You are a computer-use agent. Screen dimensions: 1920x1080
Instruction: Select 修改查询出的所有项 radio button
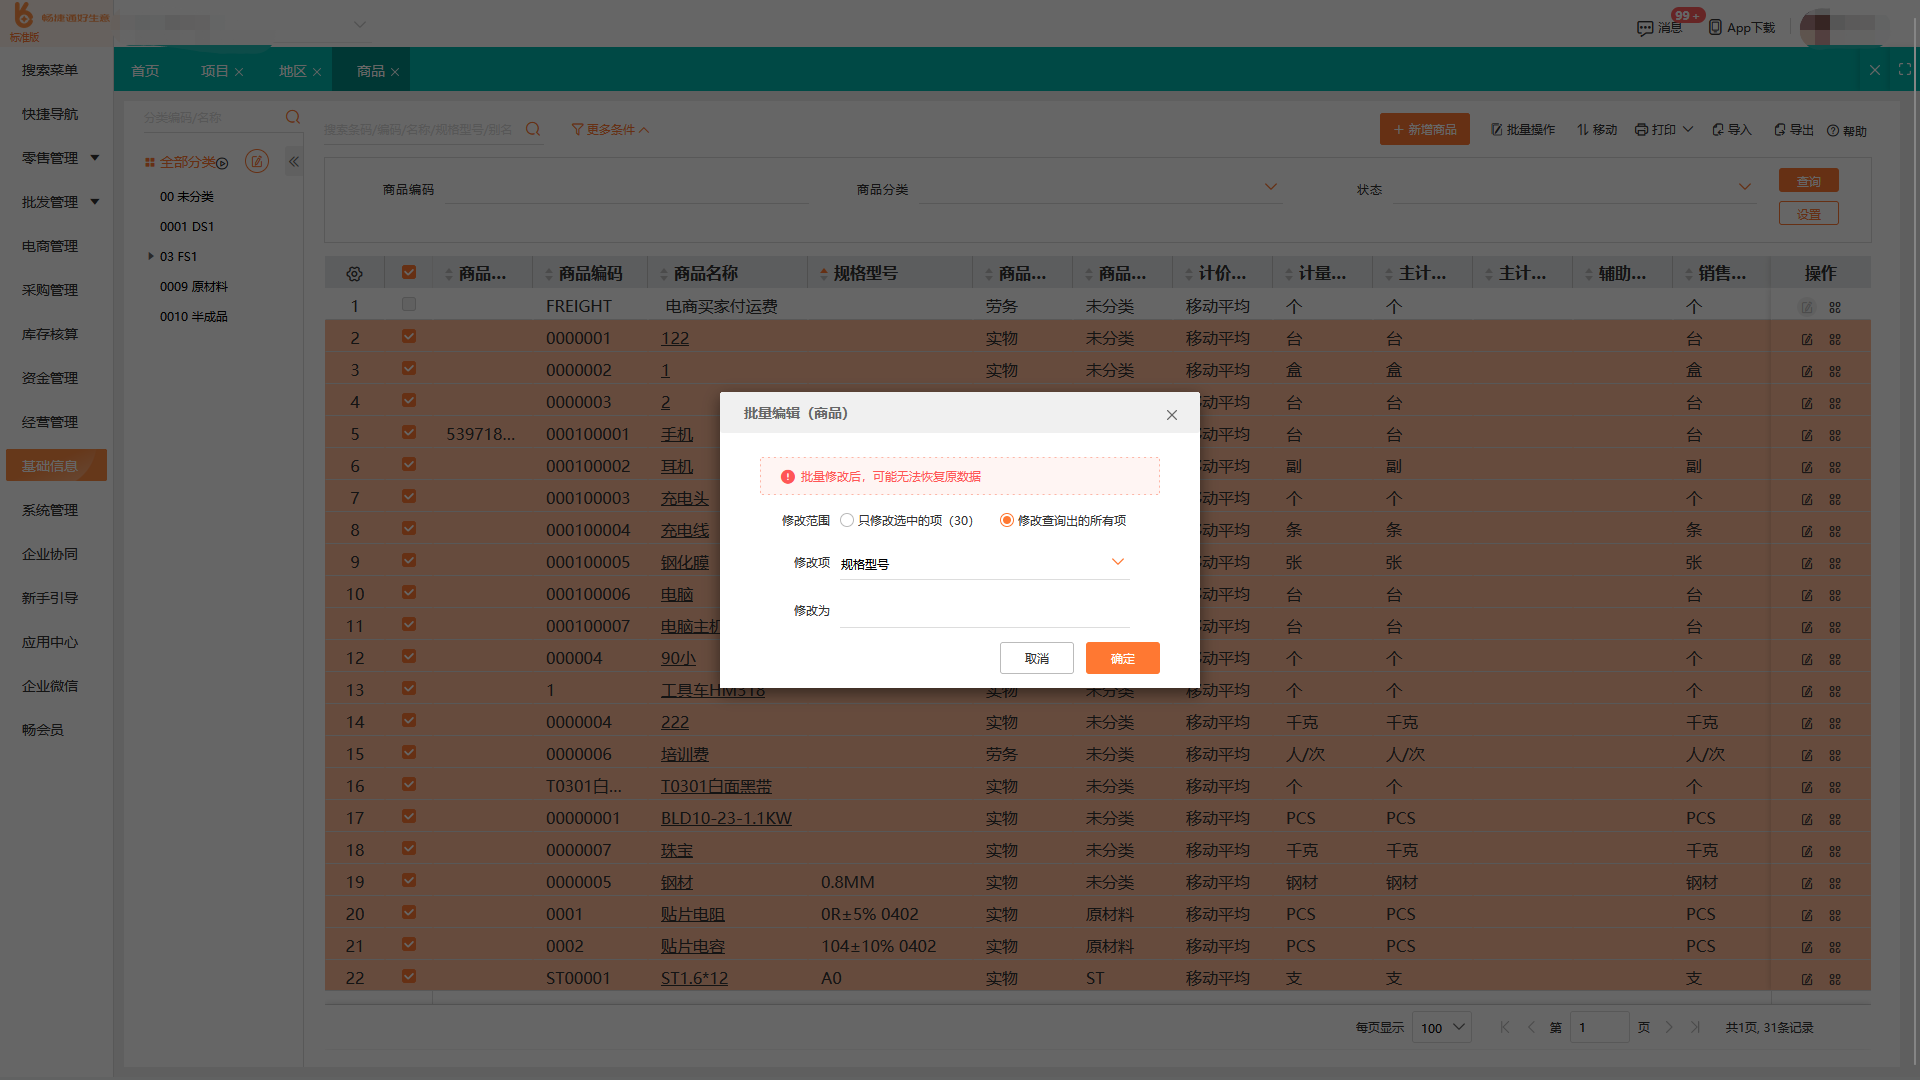(1006, 520)
